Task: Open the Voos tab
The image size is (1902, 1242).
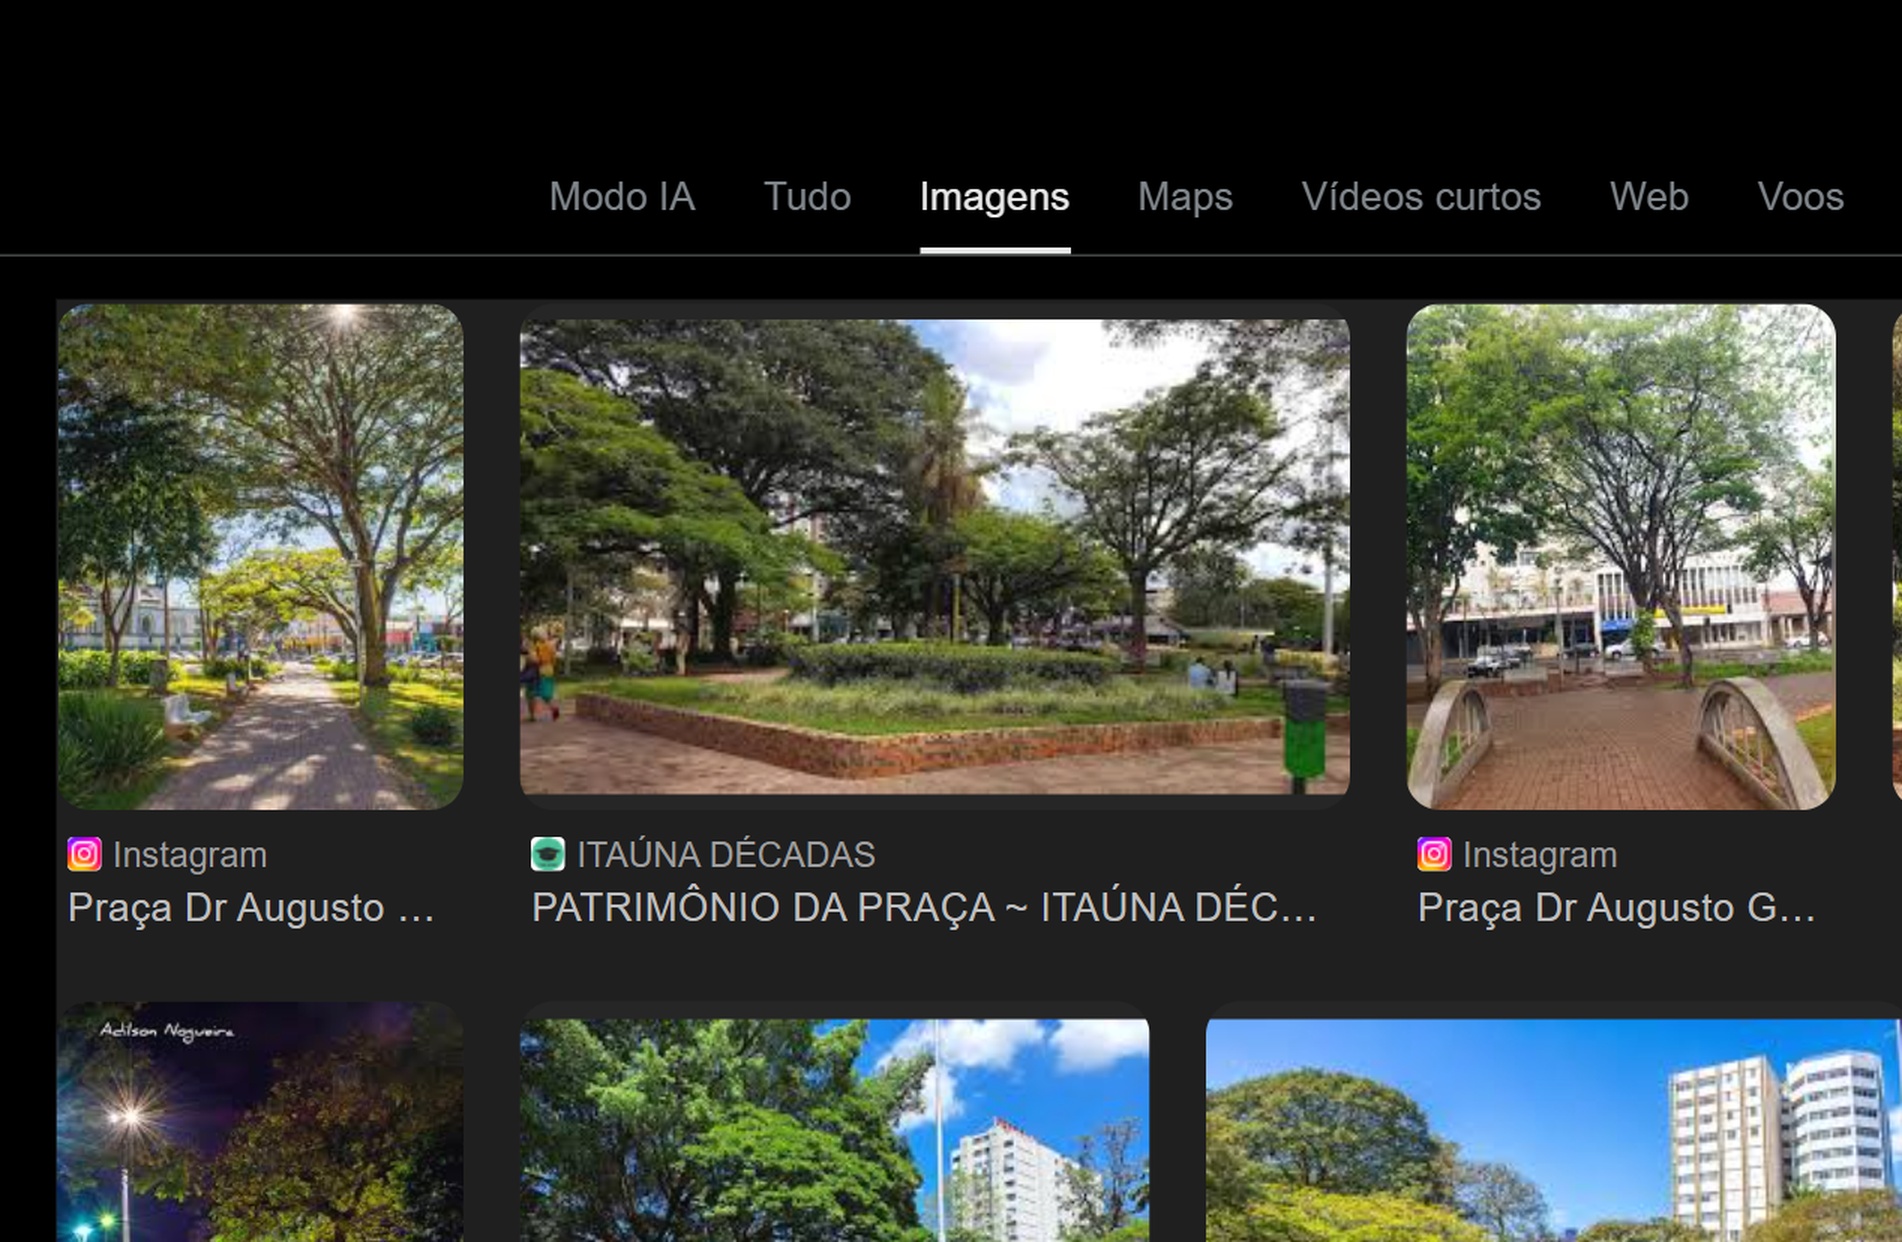Action: click(1800, 197)
